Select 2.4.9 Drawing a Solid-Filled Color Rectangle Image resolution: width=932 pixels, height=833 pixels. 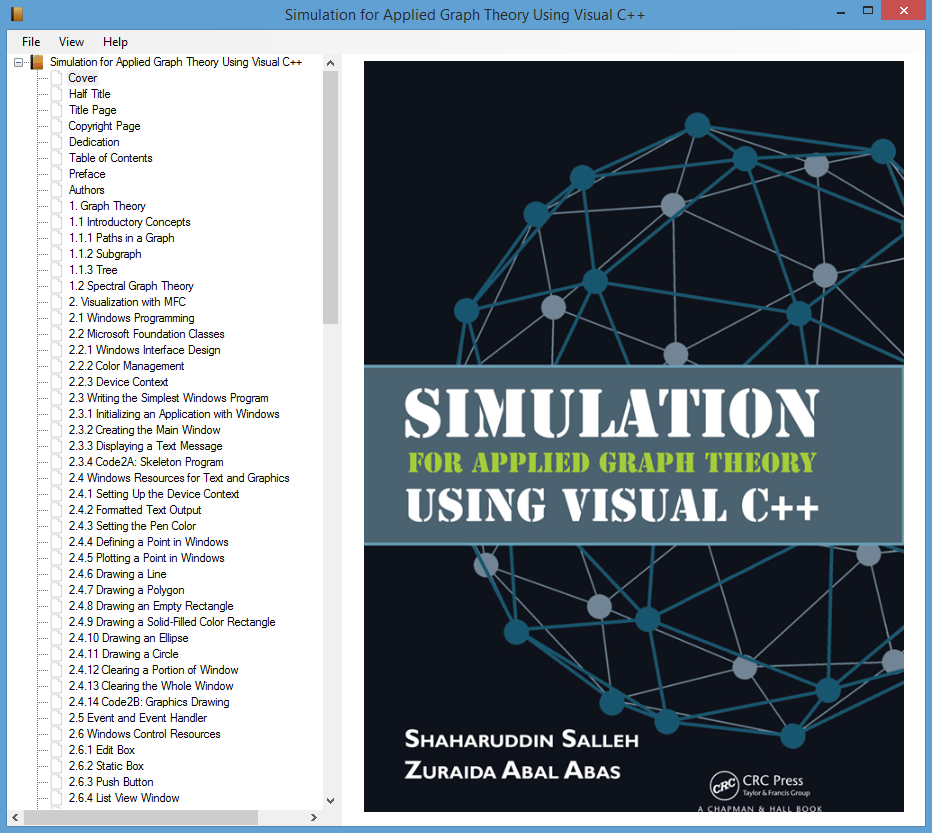pyautogui.click(x=171, y=622)
